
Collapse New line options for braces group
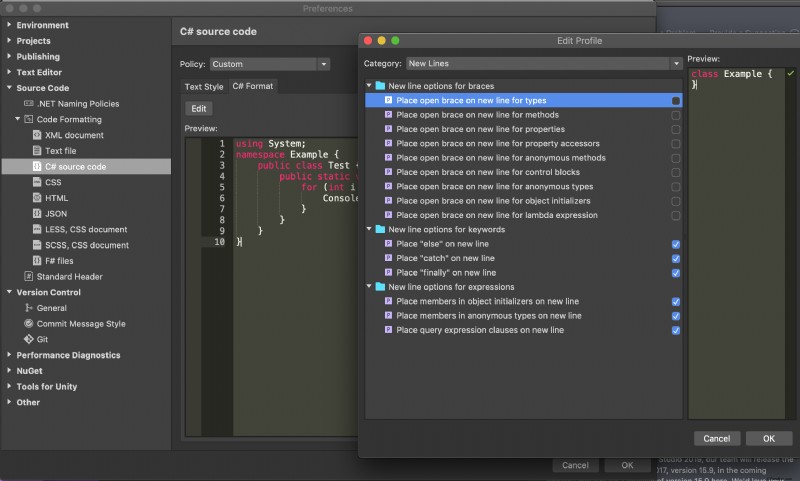[369, 87]
